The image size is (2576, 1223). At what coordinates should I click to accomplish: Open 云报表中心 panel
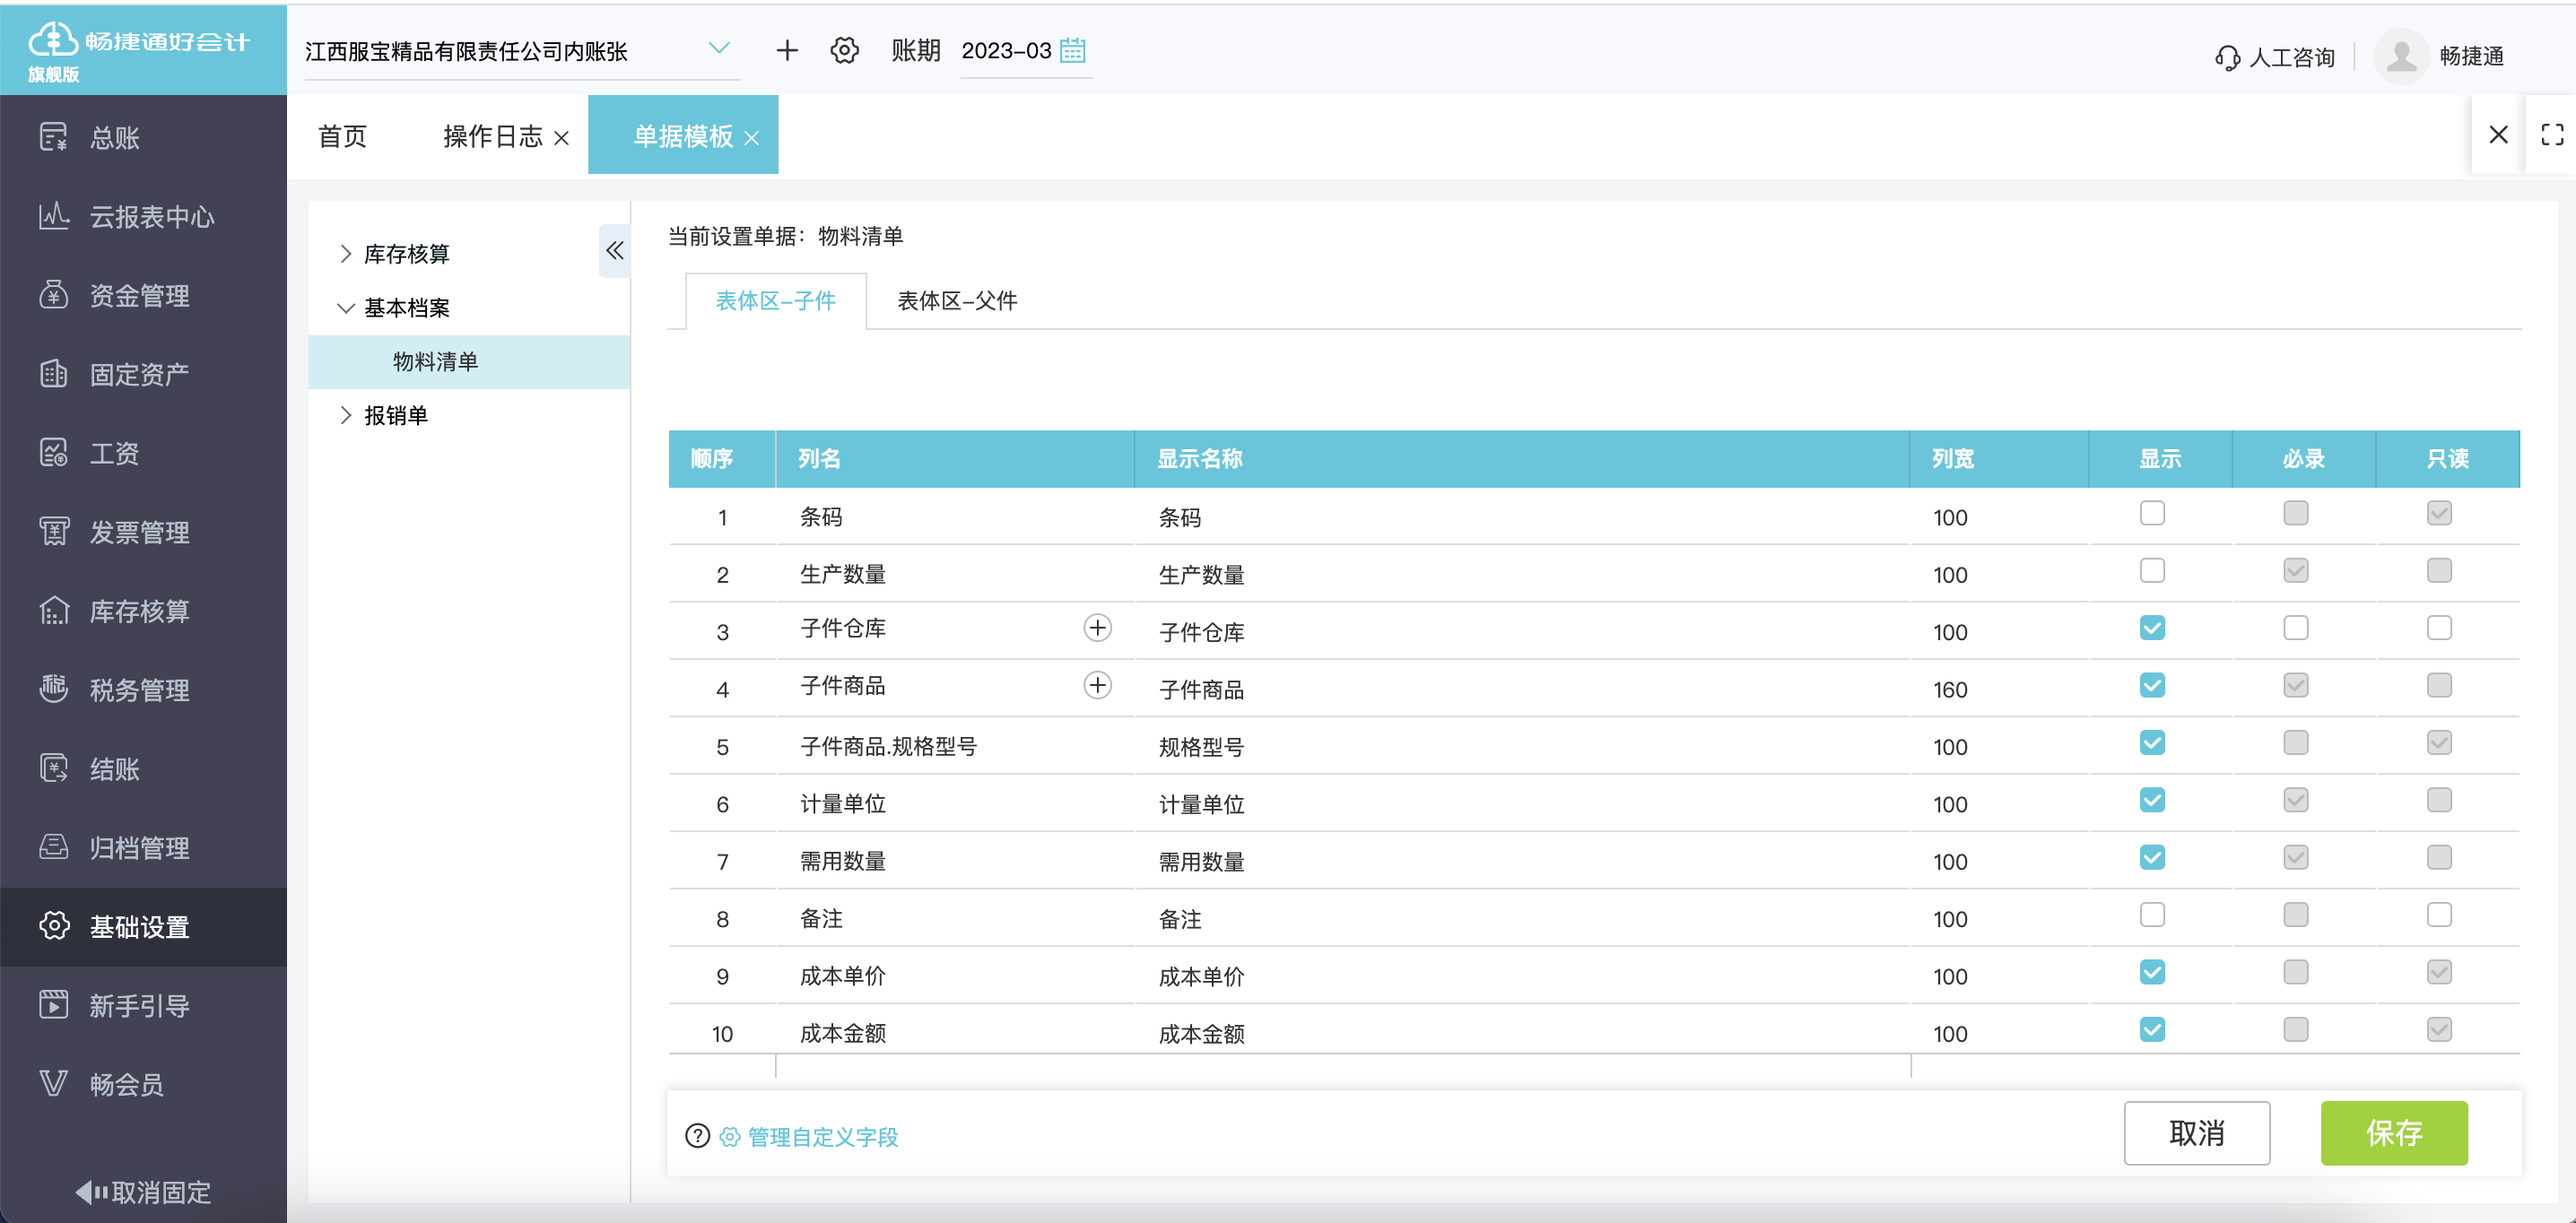(143, 215)
